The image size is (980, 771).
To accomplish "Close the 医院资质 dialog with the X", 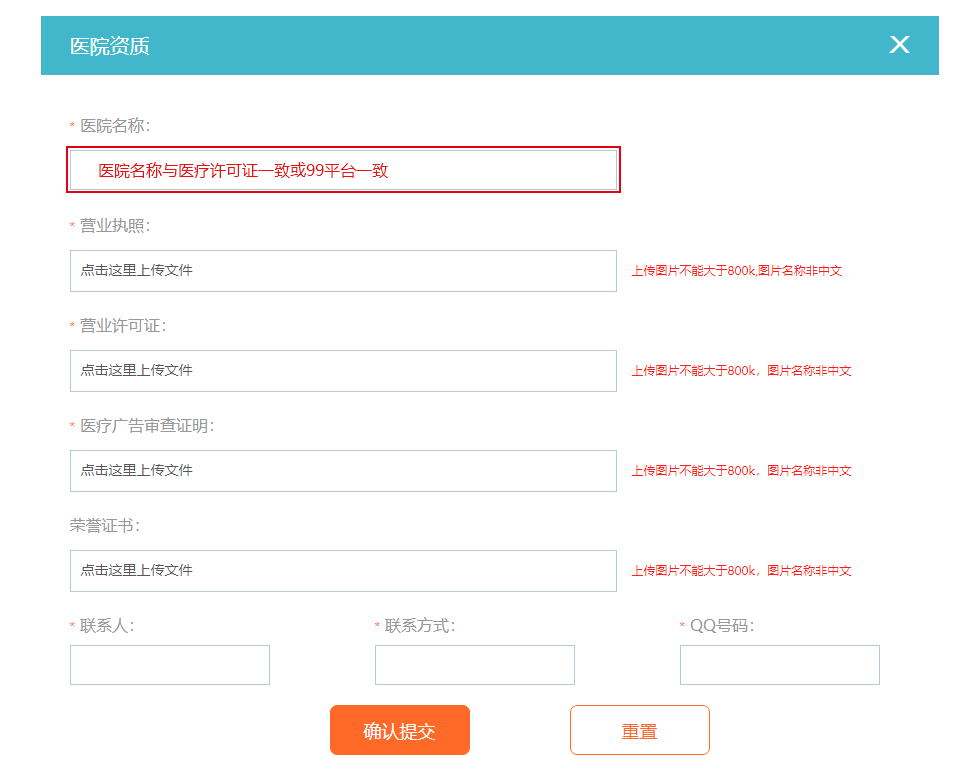I will (x=900, y=45).
